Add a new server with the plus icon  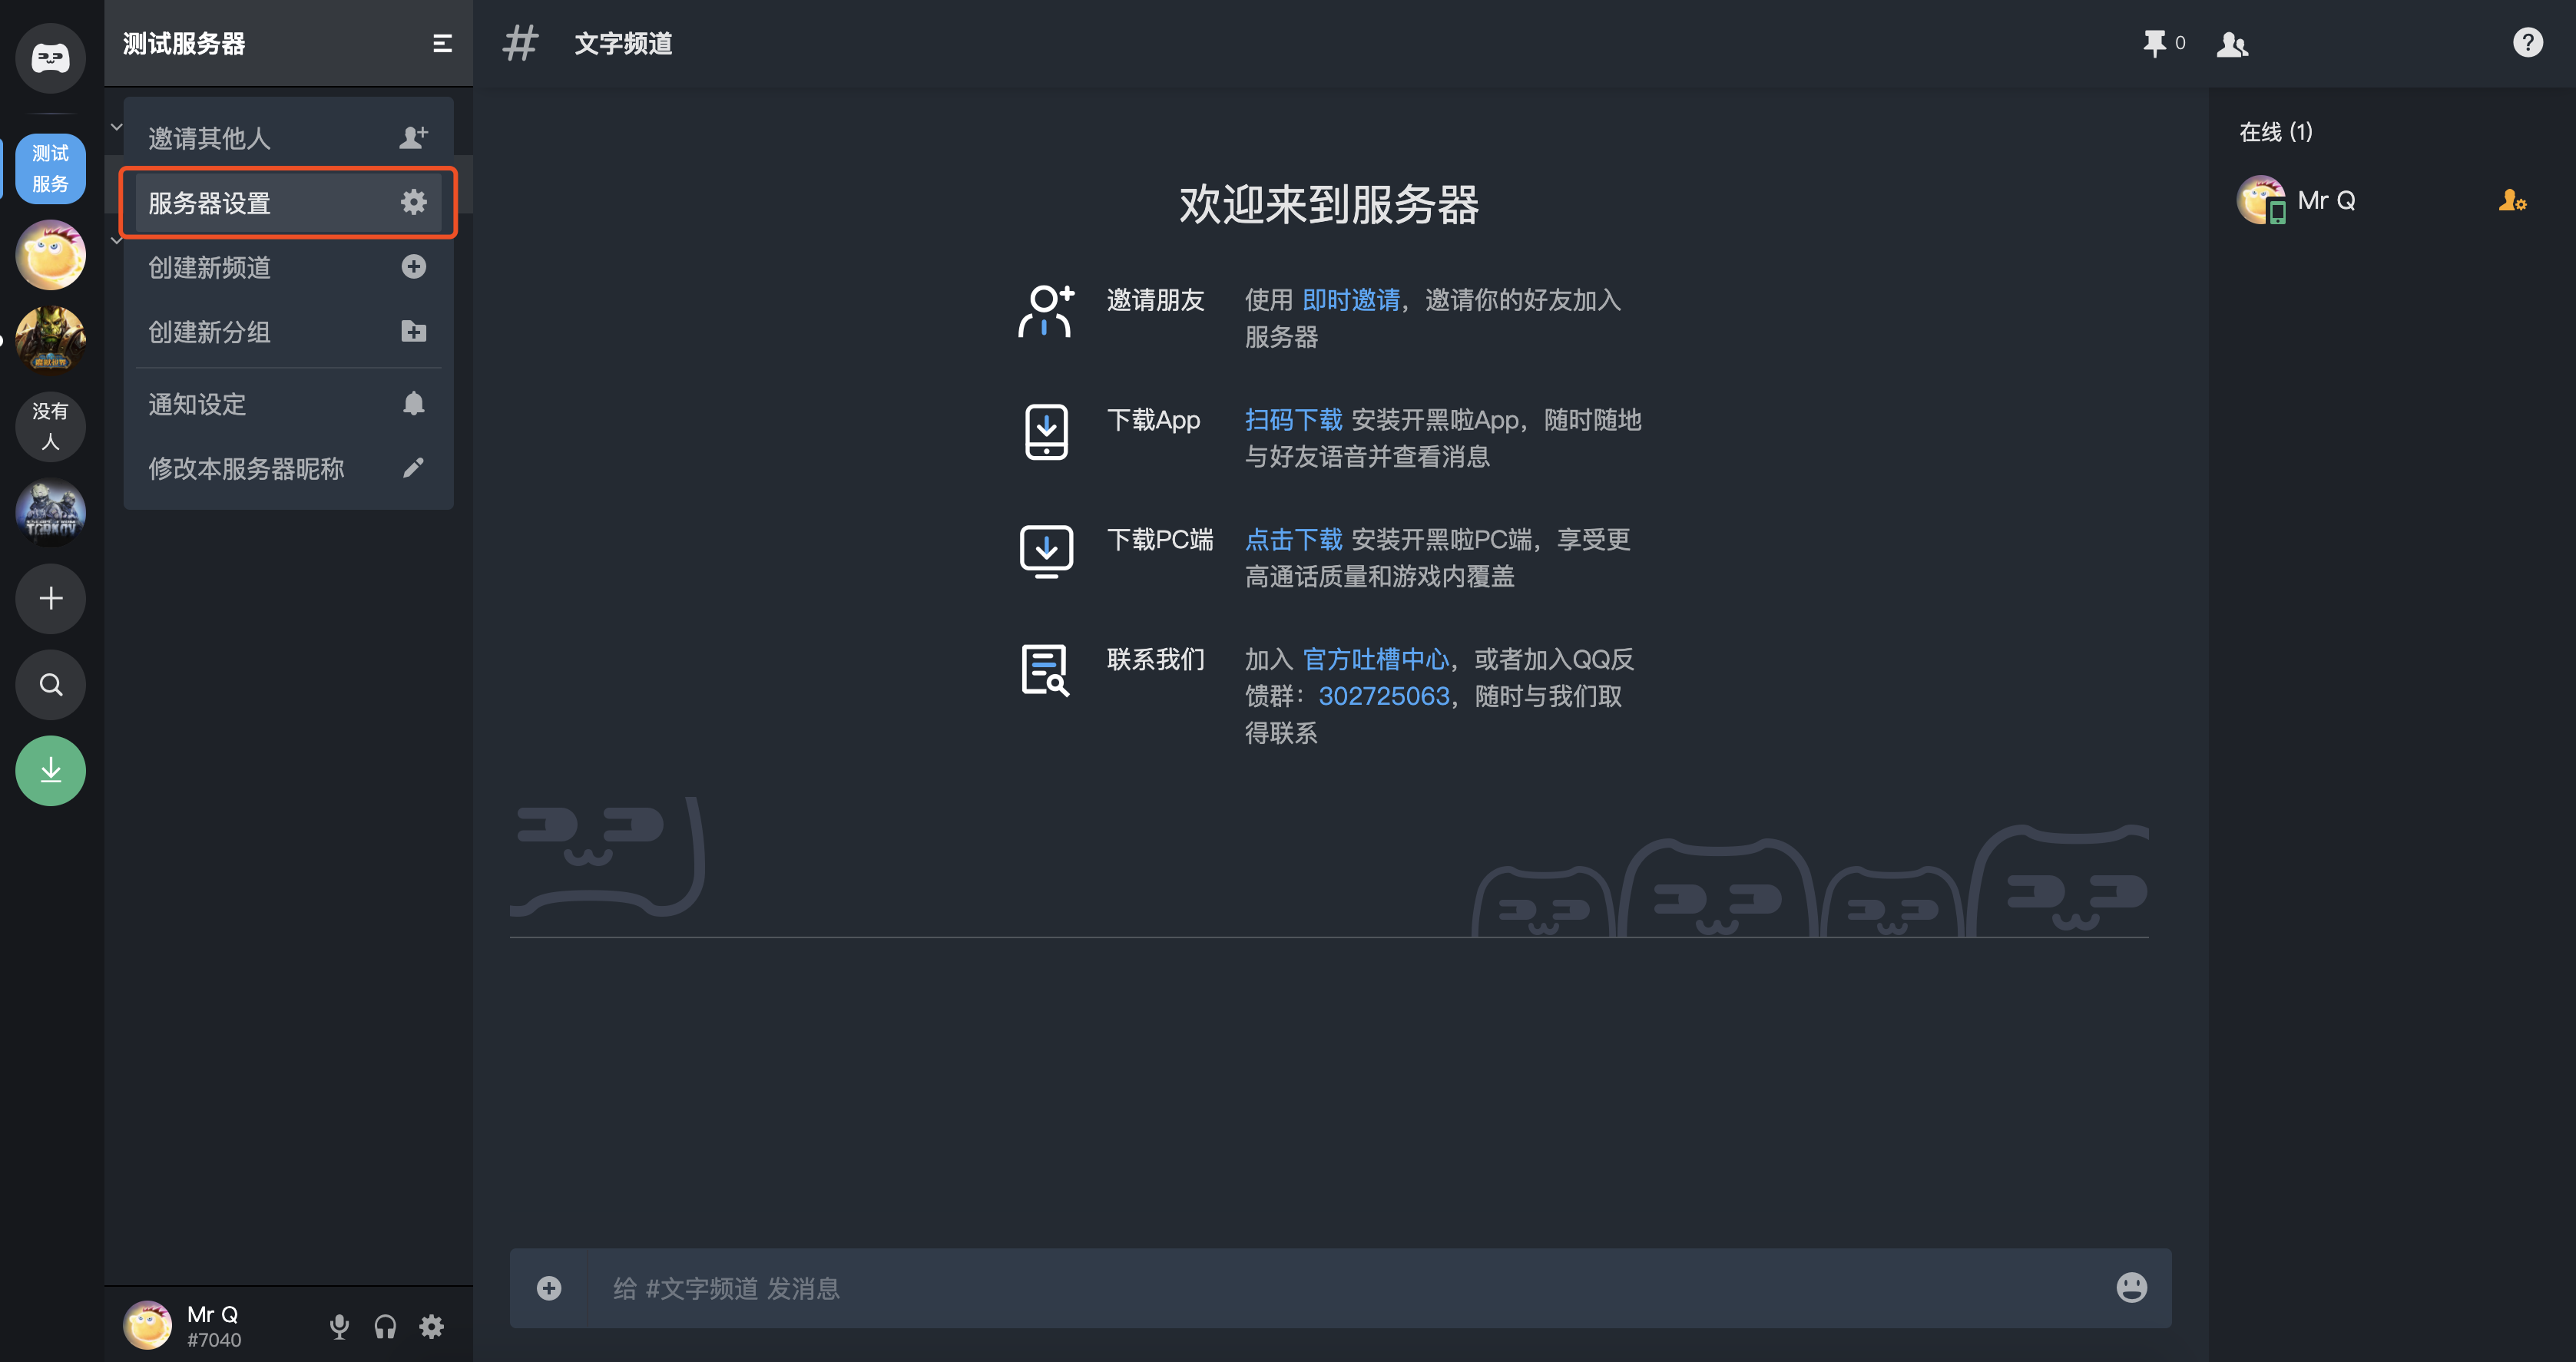[x=50, y=598]
